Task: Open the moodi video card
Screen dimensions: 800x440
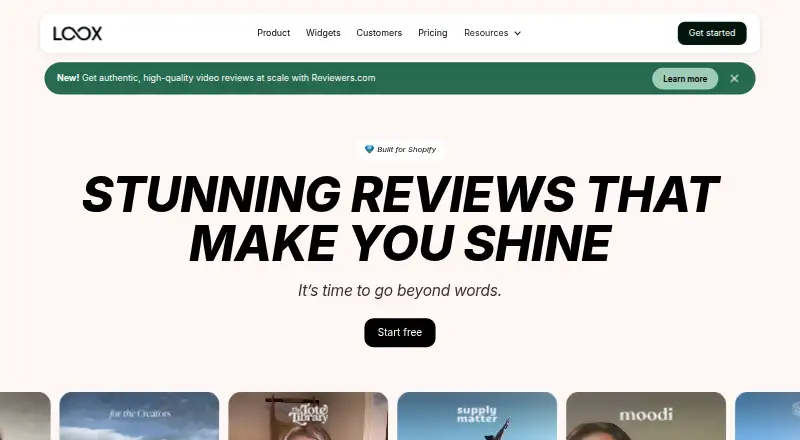Action: [x=646, y=416]
